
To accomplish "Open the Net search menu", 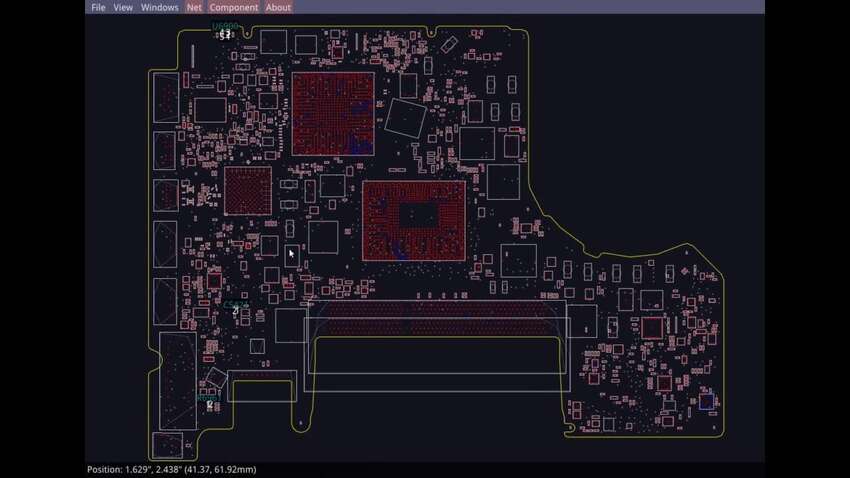I will pos(194,7).
